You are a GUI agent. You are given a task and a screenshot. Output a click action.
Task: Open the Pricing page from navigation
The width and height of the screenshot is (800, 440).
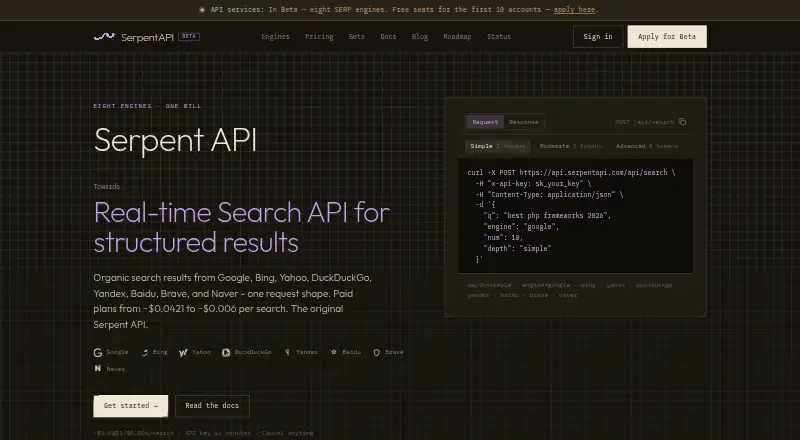tap(319, 37)
